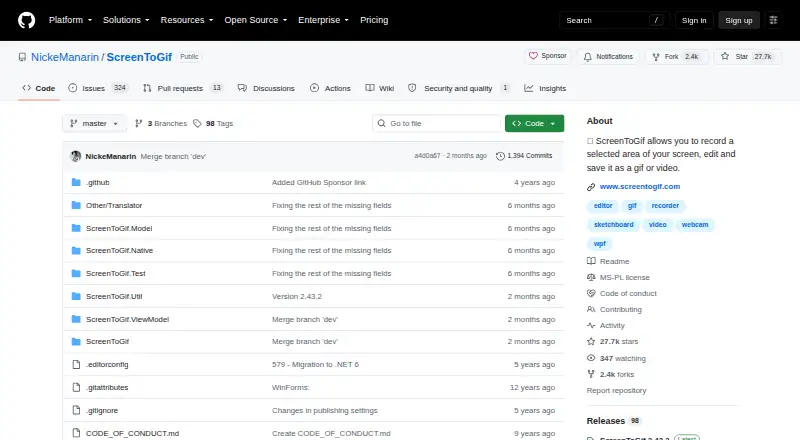Click the ScreenToGif.Test folder icon
Viewport: 800px width, 440px height.
point(76,274)
